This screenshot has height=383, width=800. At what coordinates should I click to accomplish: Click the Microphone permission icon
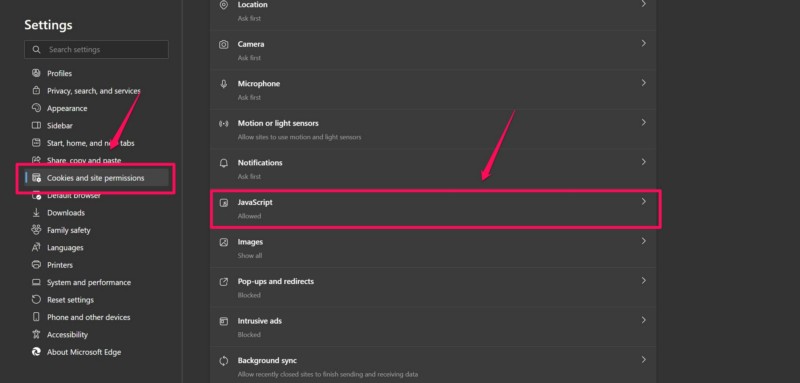coord(223,84)
